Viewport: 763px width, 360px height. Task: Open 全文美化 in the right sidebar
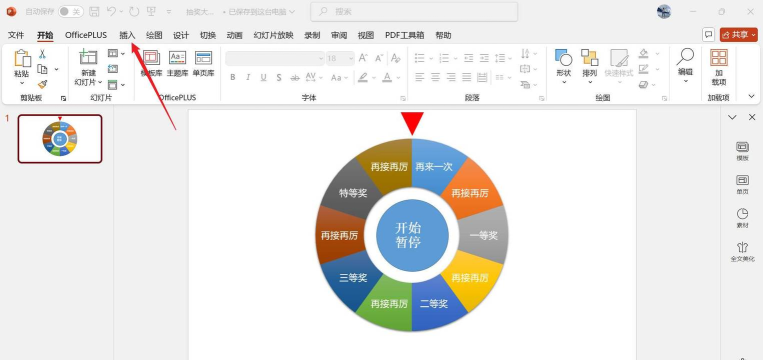coord(742,252)
